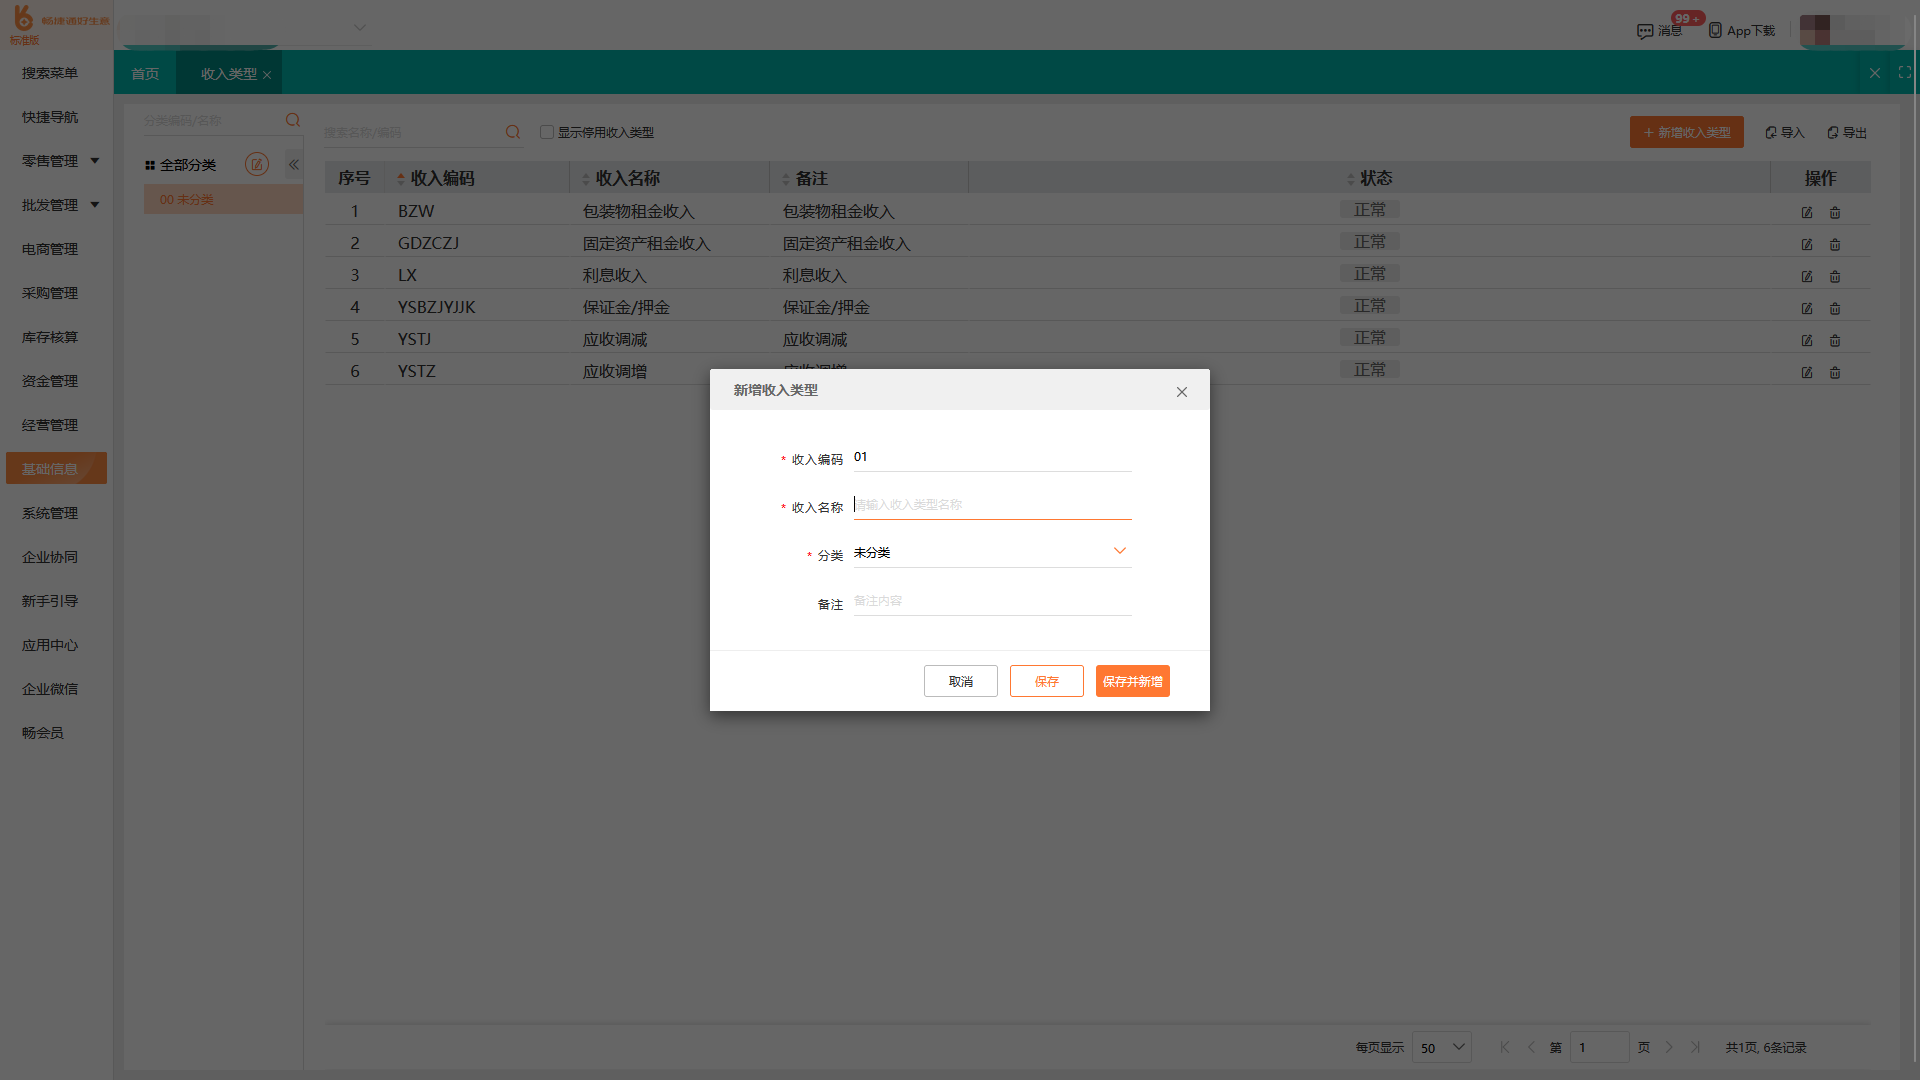Click 保存并新增 button in dialog
This screenshot has width=1920, height=1080.
coord(1130,680)
